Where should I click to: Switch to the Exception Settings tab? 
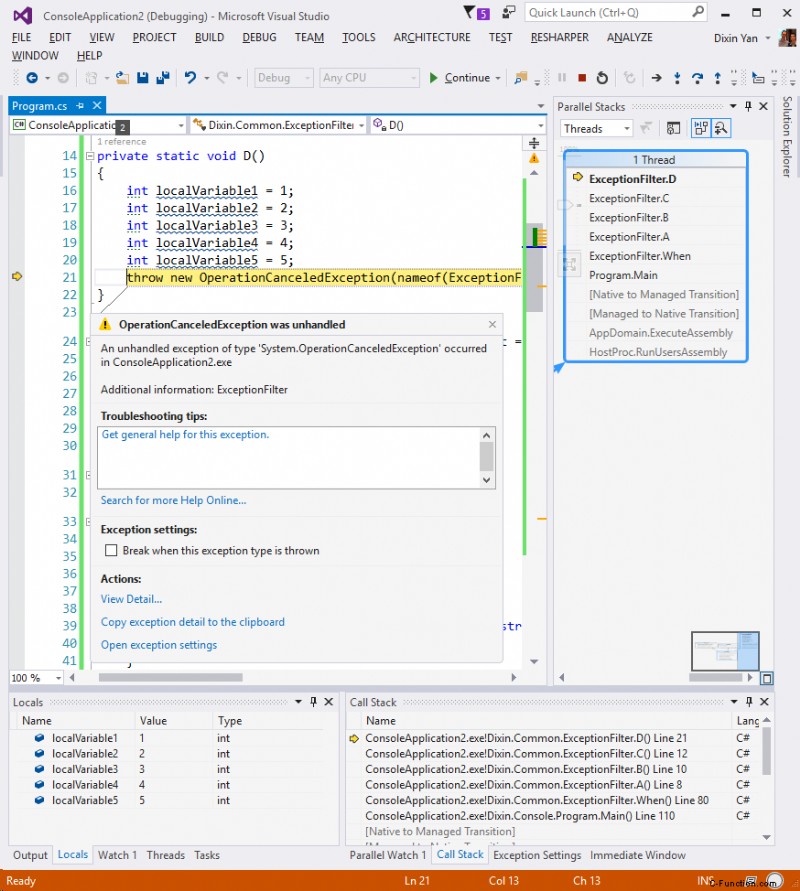(x=537, y=855)
